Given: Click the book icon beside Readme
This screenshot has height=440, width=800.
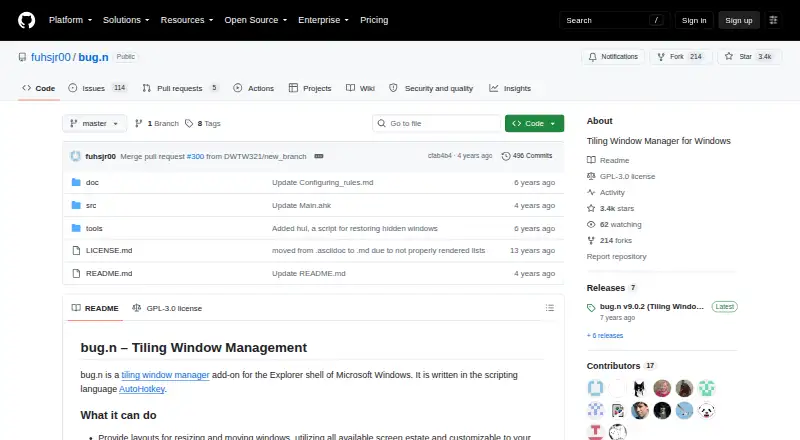Looking at the screenshot, I should click(591, 160).
